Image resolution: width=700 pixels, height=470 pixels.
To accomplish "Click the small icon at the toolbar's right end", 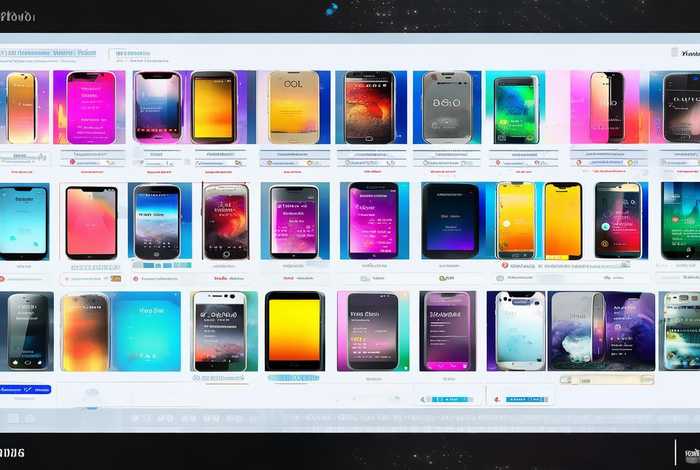I will point(674,53).
